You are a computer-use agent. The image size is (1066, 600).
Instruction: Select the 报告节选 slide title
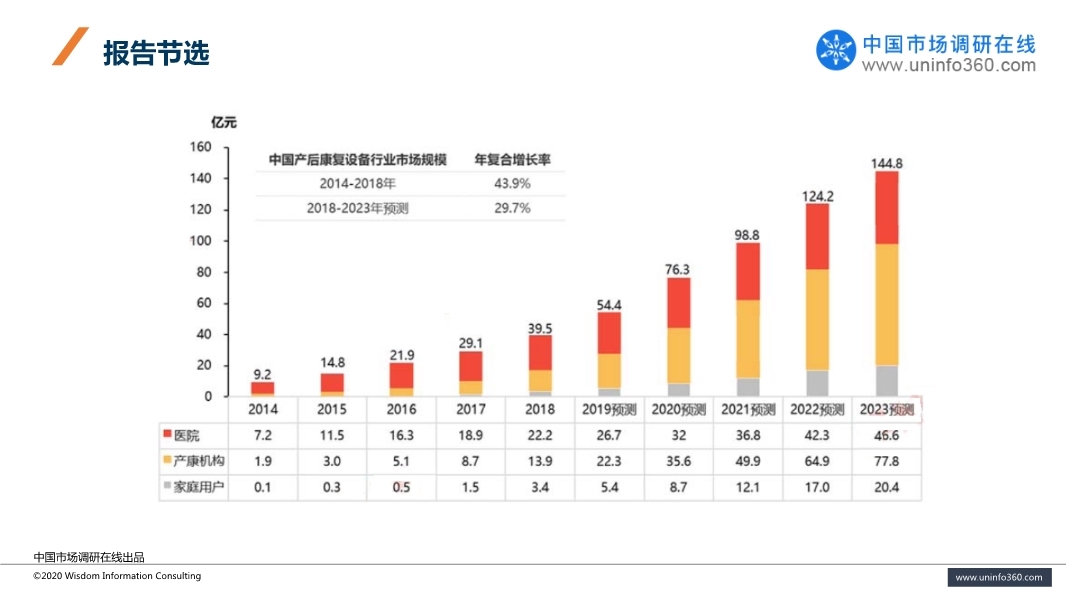(156, 53)
